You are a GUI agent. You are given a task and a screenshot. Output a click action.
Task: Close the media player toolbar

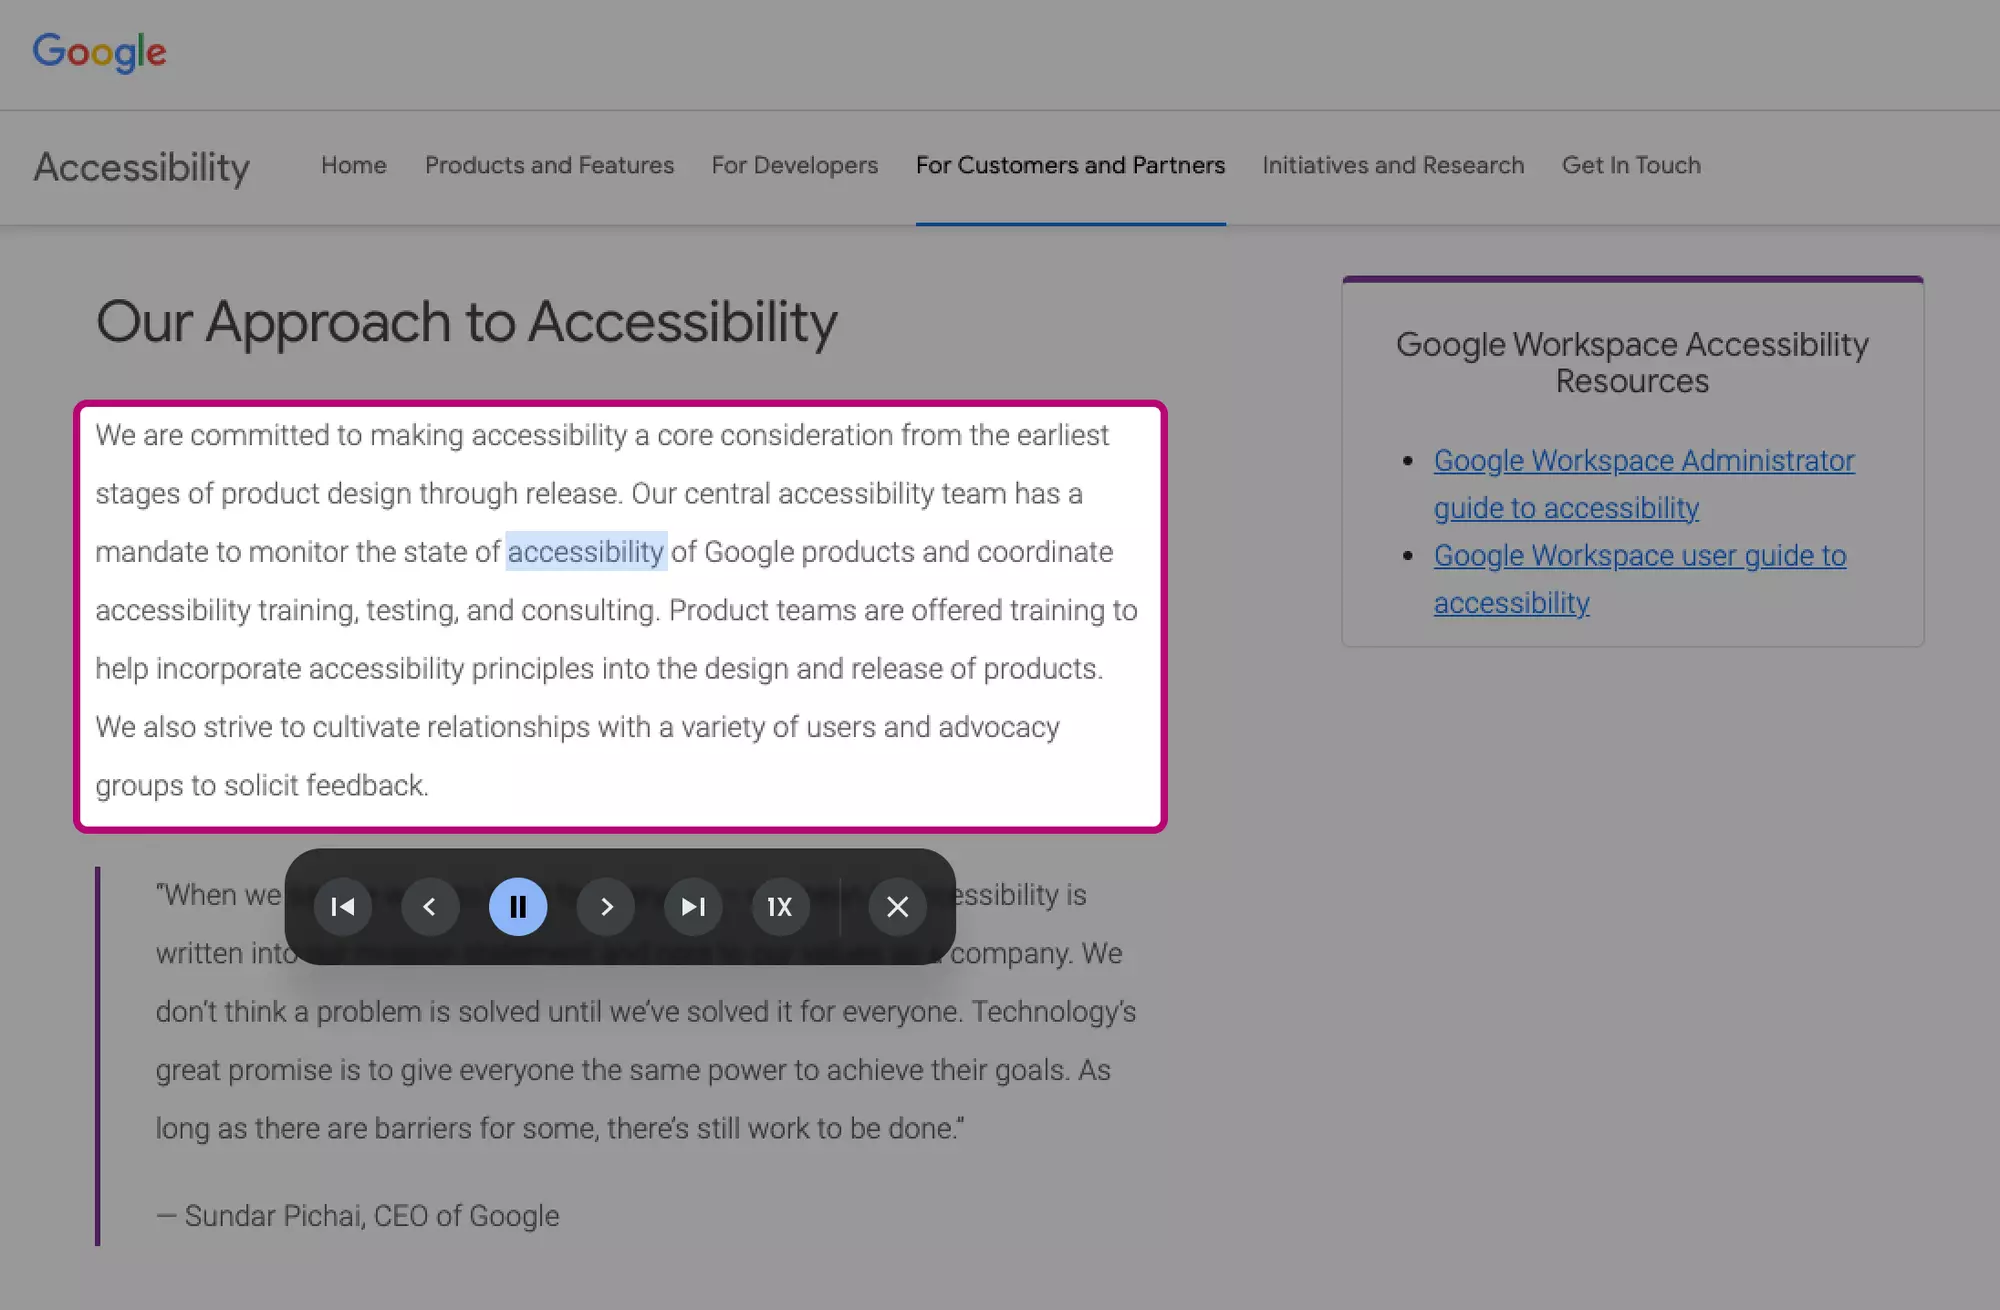(x=898, y=906)
